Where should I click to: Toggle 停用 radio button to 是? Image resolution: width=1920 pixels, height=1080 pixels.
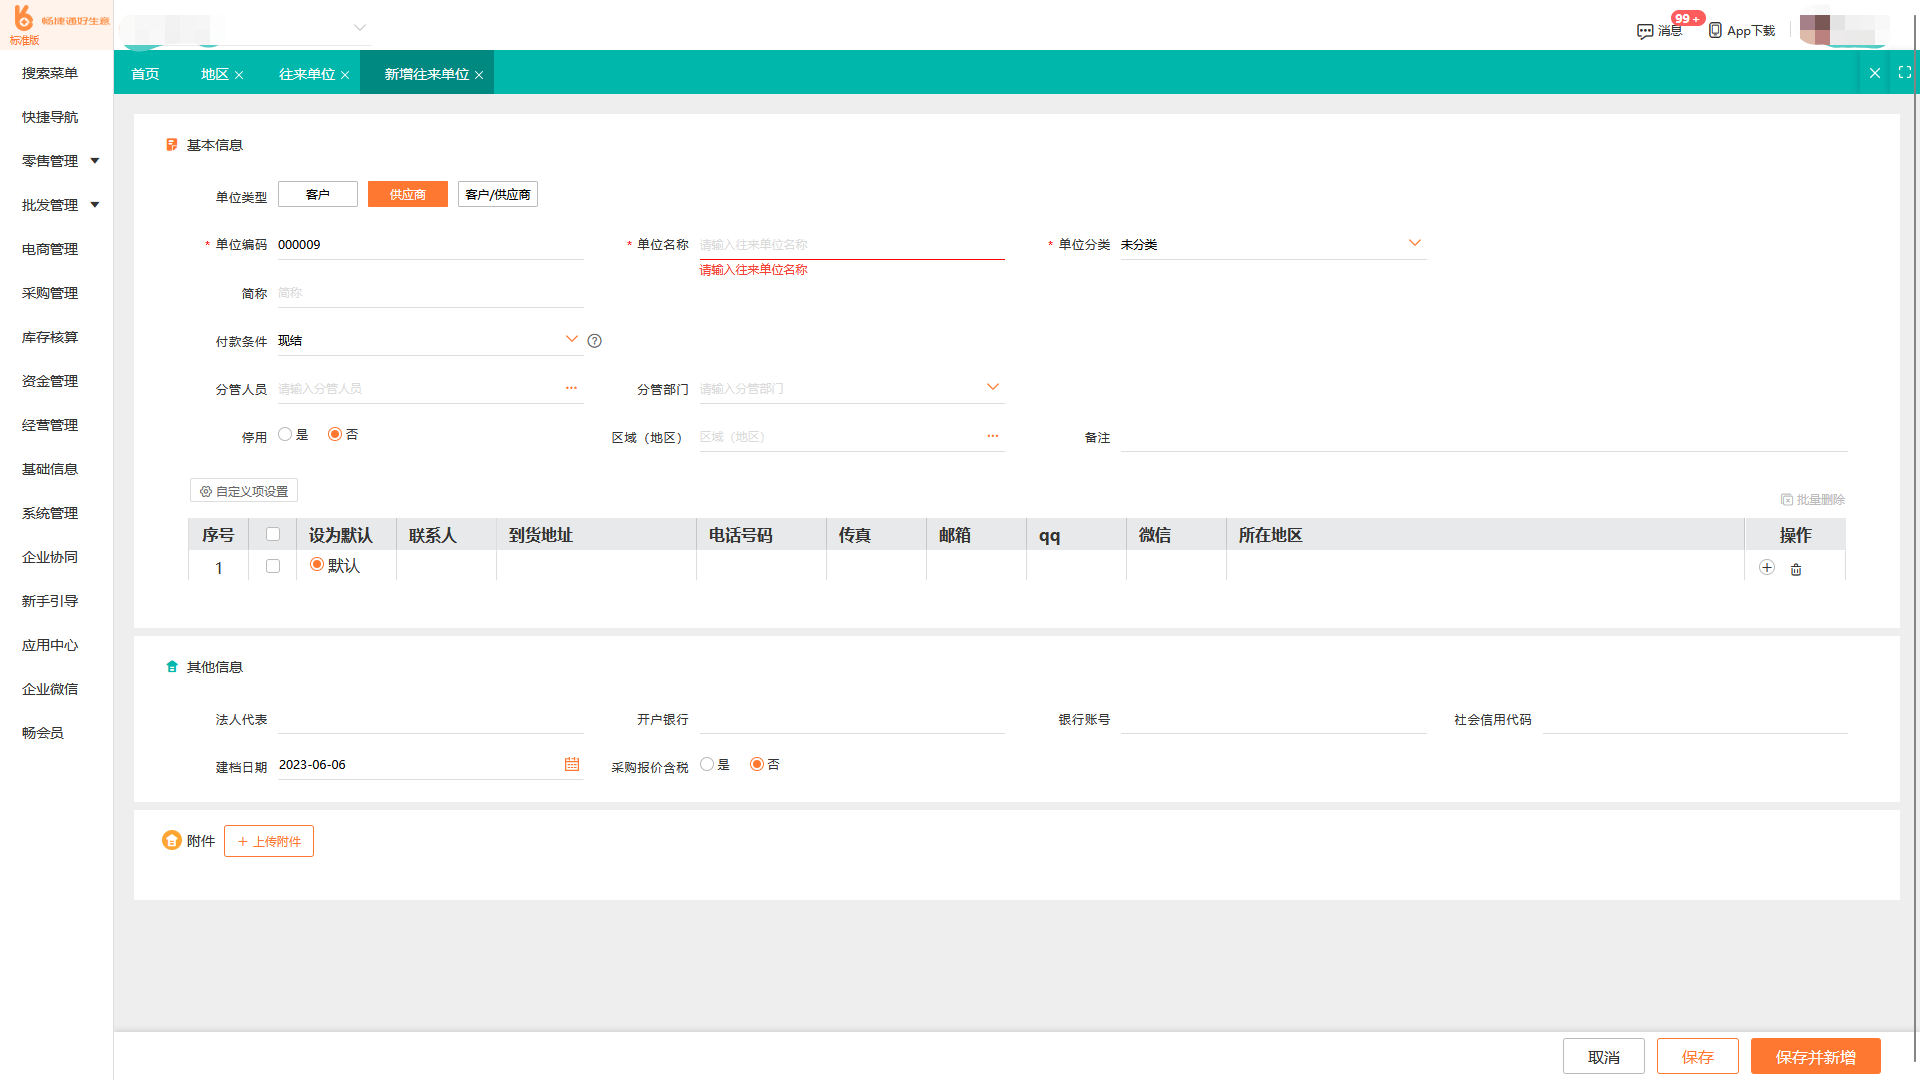pos(286,434)
